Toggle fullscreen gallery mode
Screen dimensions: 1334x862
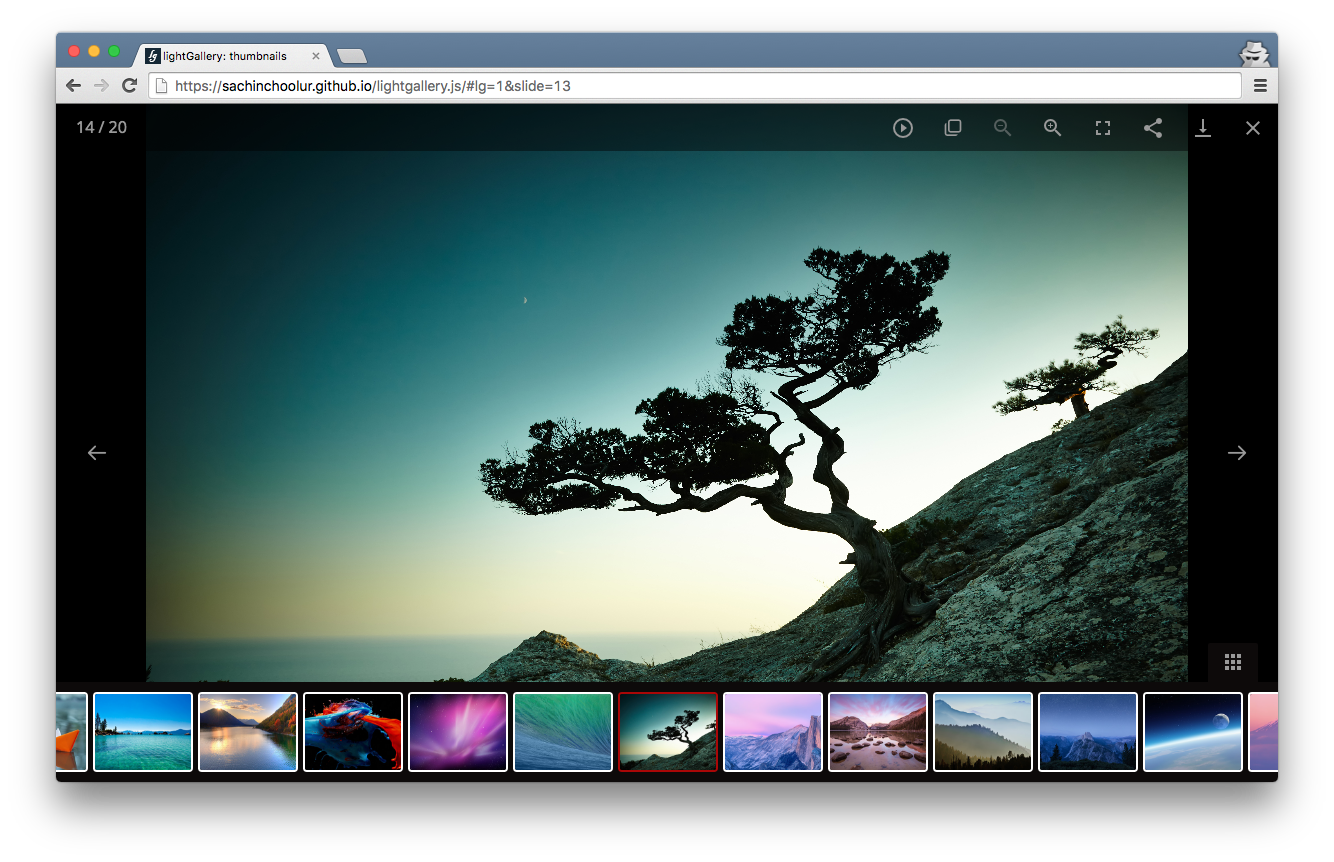coord(1103,128)
